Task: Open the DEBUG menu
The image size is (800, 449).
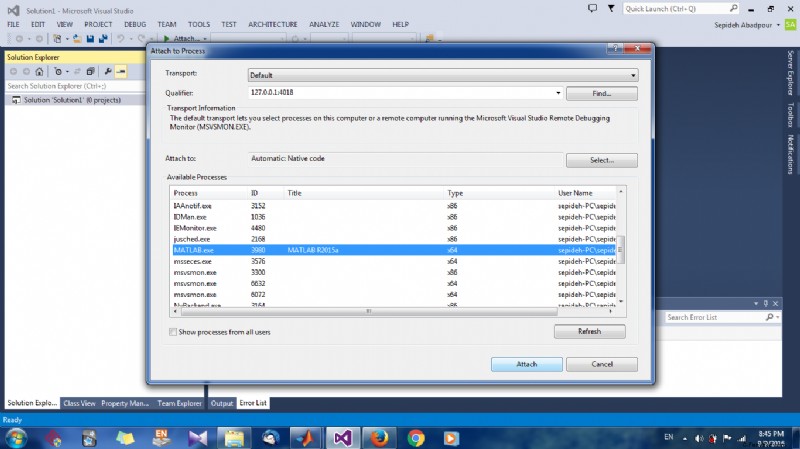Action: 133,24
